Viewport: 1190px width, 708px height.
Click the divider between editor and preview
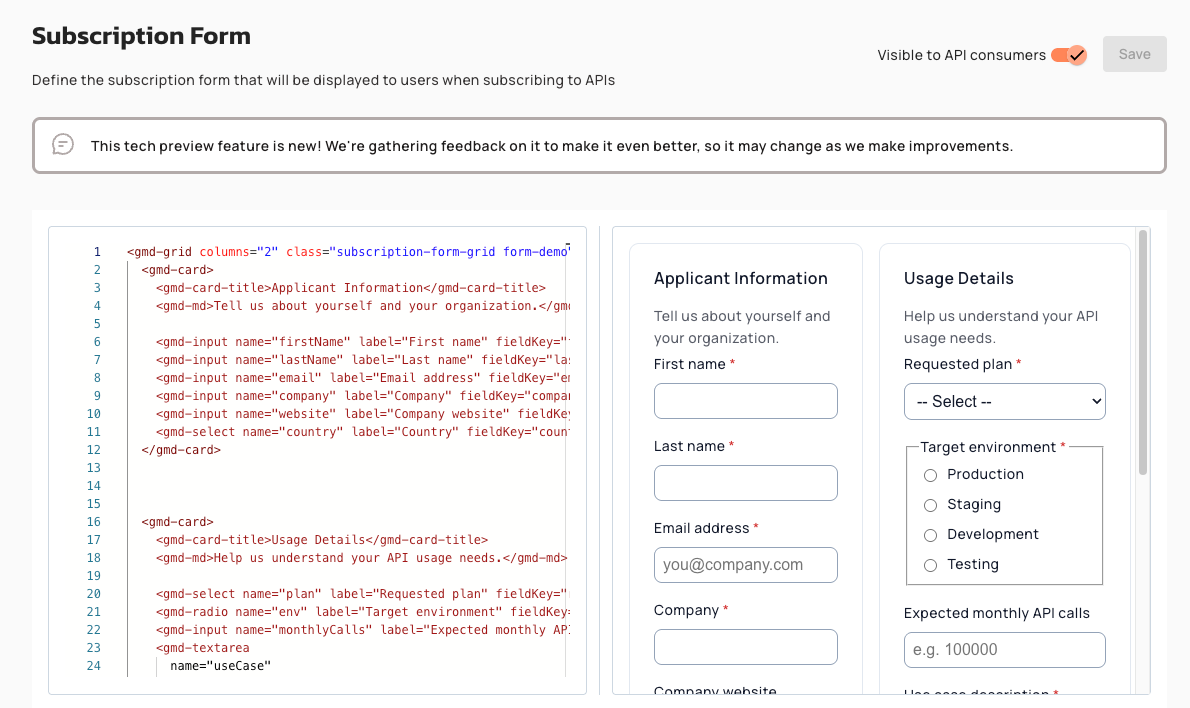tap(599, 460)
